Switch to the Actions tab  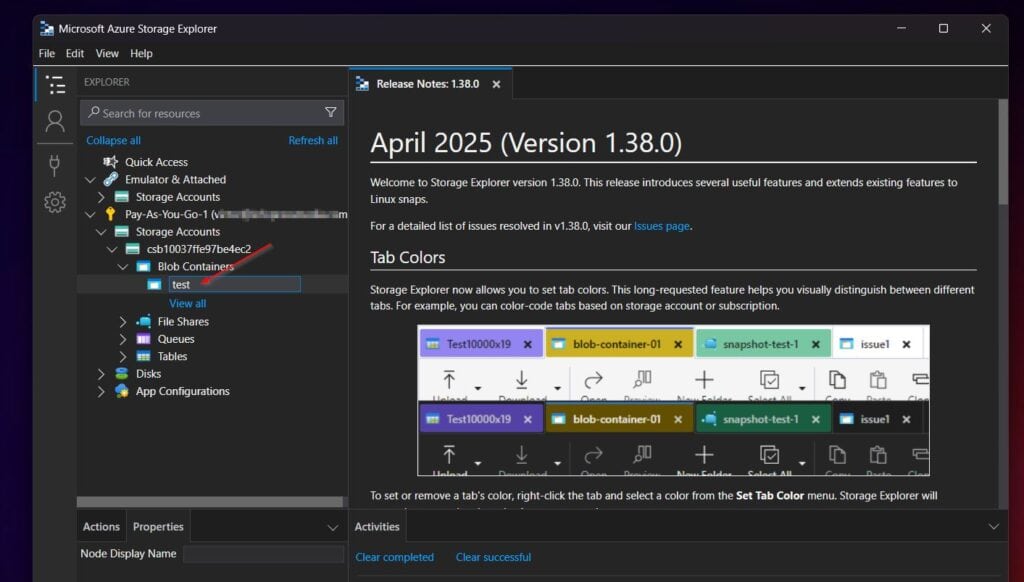(101, 526)
